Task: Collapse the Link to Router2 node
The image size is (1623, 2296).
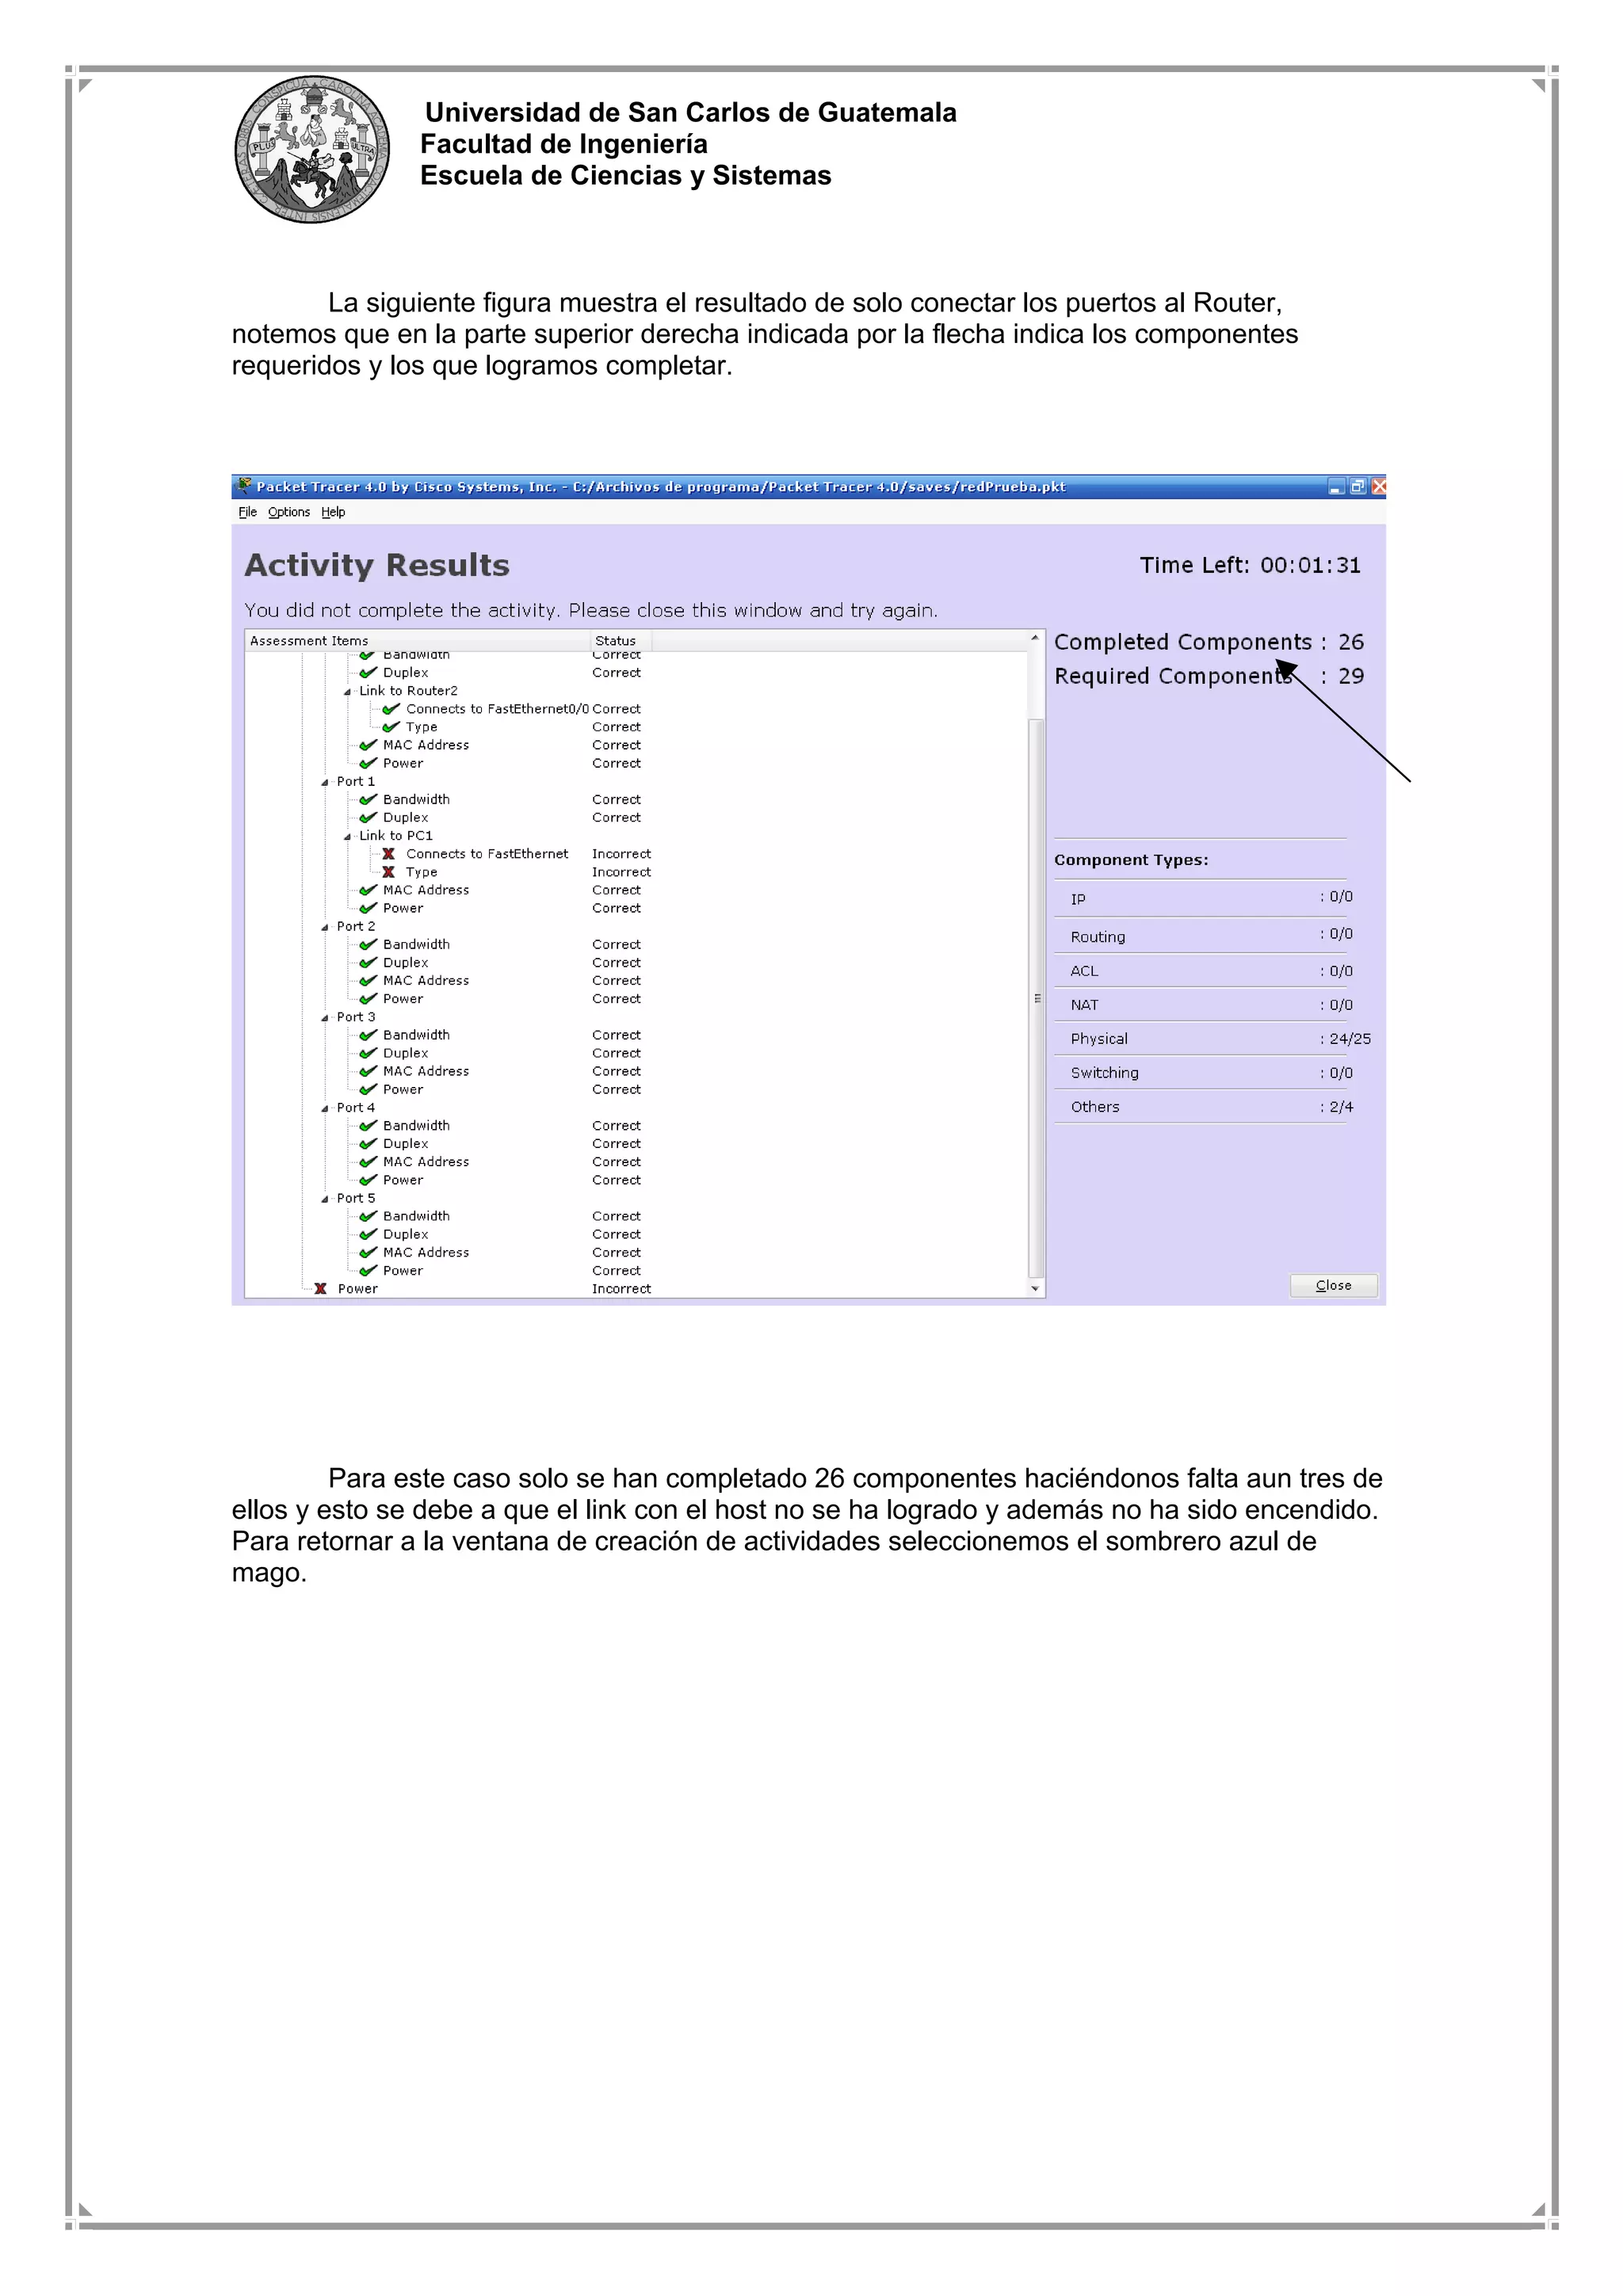Action: 348,691
